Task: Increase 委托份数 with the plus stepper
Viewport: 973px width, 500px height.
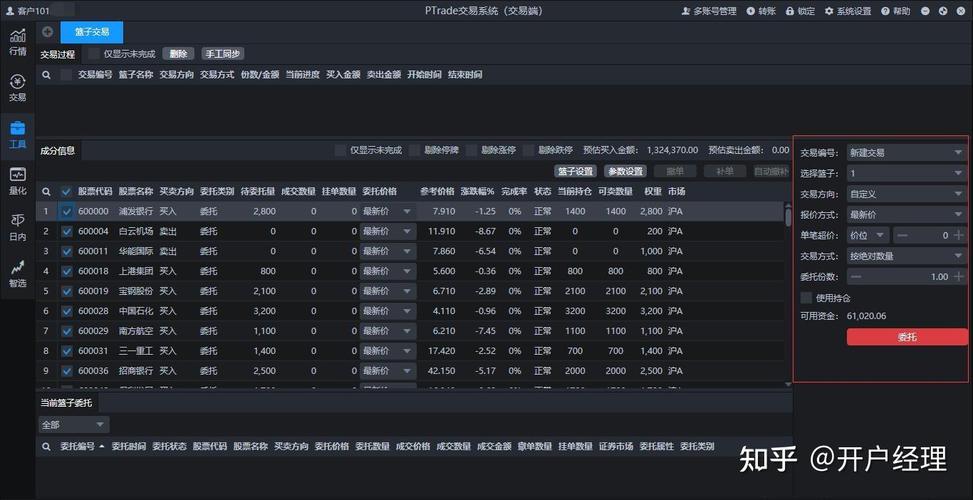Action: 959,277
